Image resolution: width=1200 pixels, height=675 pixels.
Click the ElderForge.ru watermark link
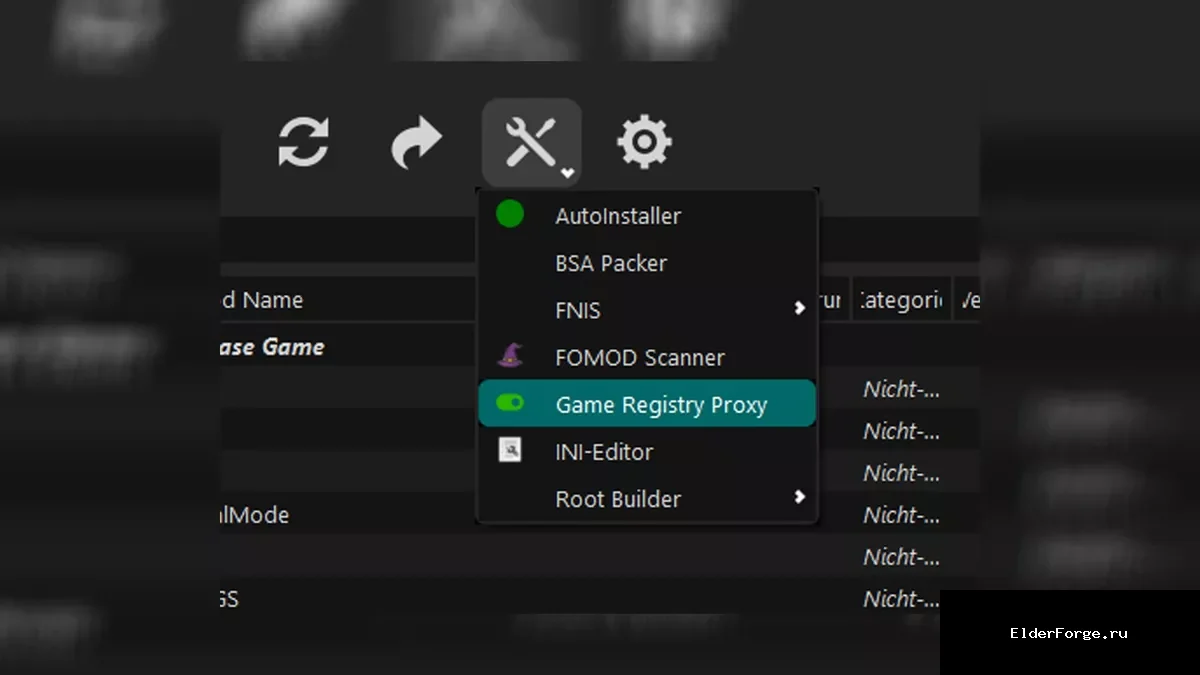1068,633
